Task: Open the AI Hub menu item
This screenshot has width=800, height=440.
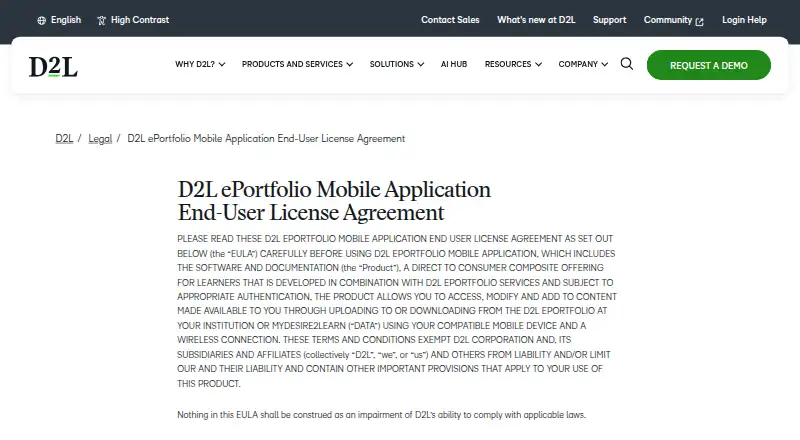Action: coord(454,64)
